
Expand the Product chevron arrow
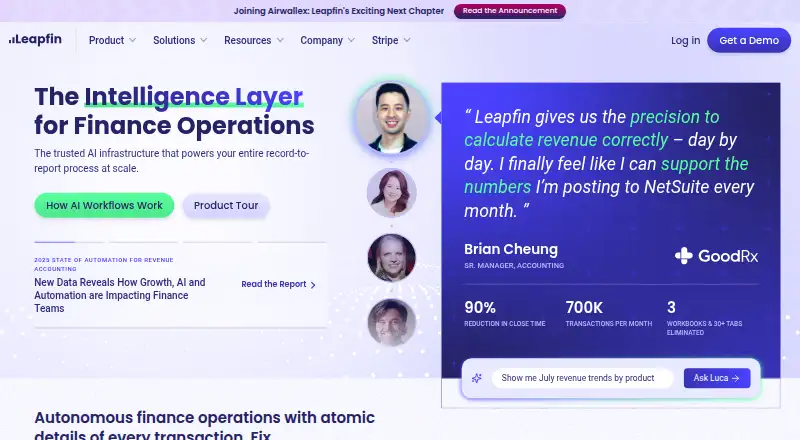pyautogui.click(x=132, y=40)
